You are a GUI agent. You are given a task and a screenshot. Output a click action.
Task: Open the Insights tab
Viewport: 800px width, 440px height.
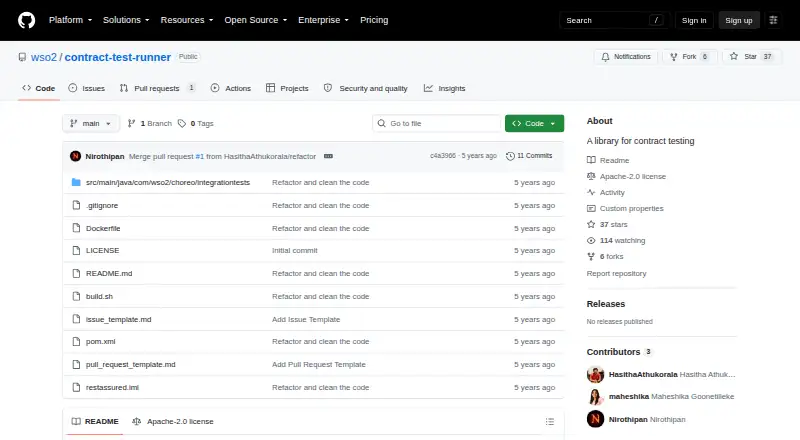tap(444, 88)
